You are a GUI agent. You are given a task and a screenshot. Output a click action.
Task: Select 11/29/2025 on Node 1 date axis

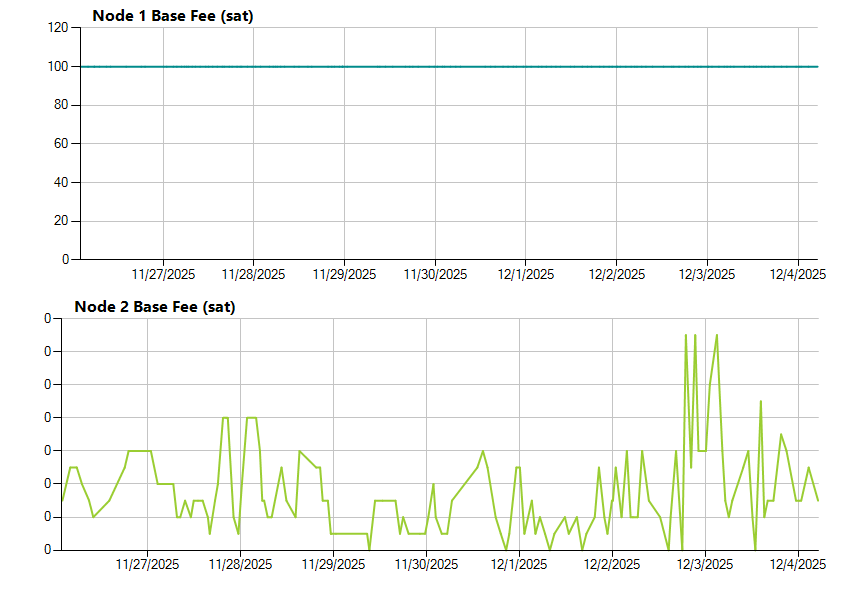click(345, 274)
